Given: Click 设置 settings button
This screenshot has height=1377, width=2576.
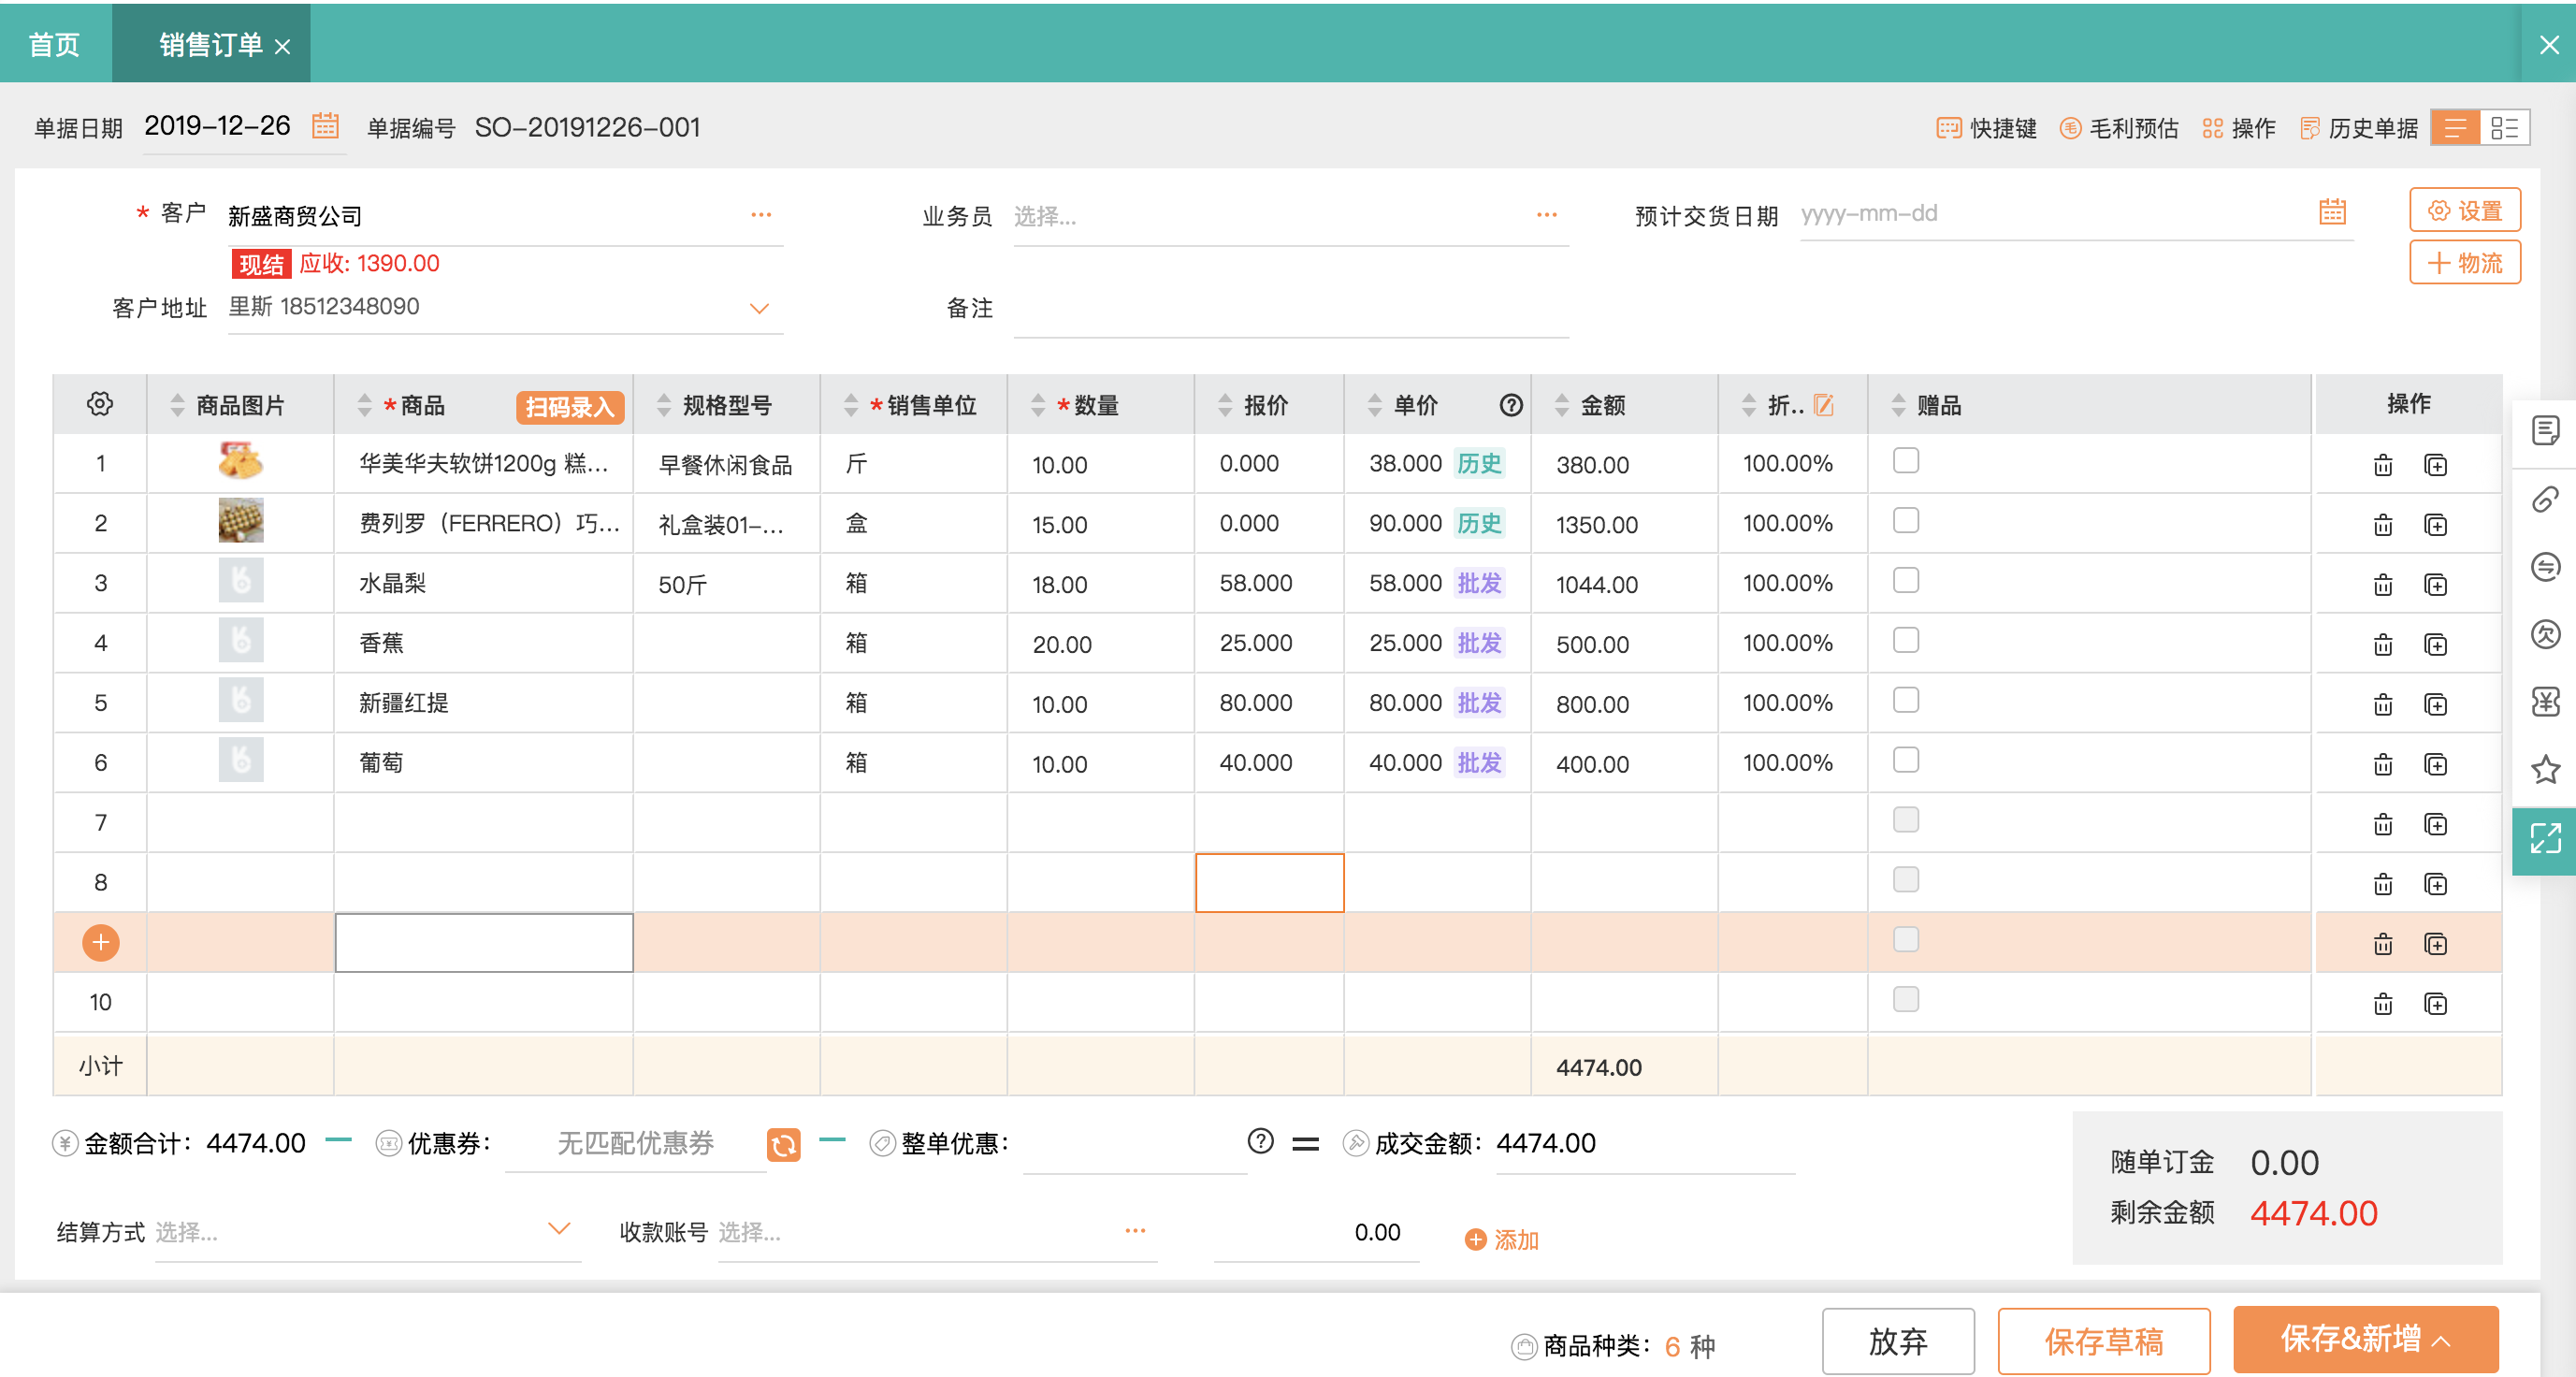Looking at the screenshot, I should click(2464, 213).
